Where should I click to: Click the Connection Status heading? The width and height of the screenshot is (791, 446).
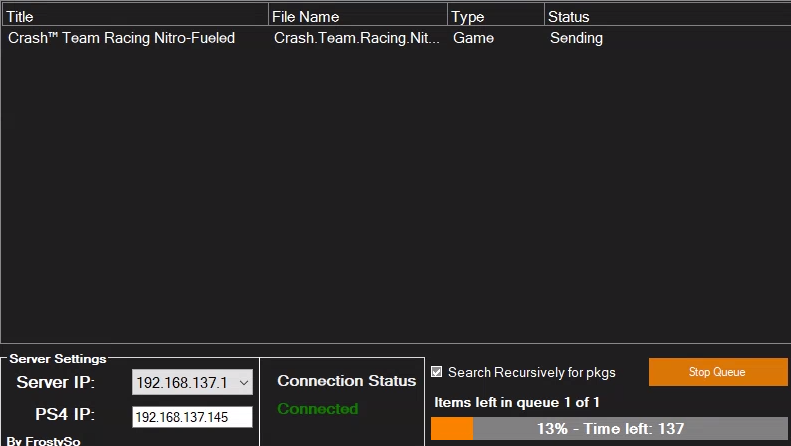coord(346,381)
